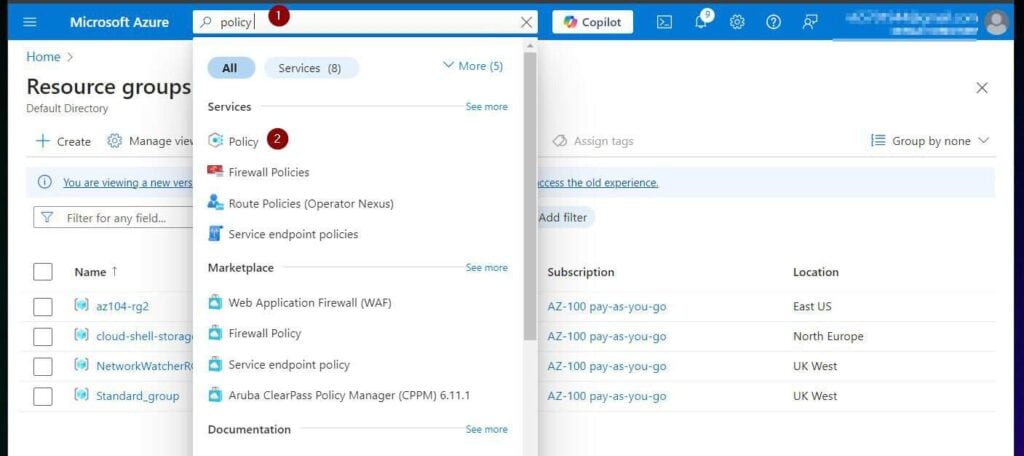Toggle the select-all header checkbox
Image resolution: width=1024 pixels, height=456 pixels.
(42, 272)
